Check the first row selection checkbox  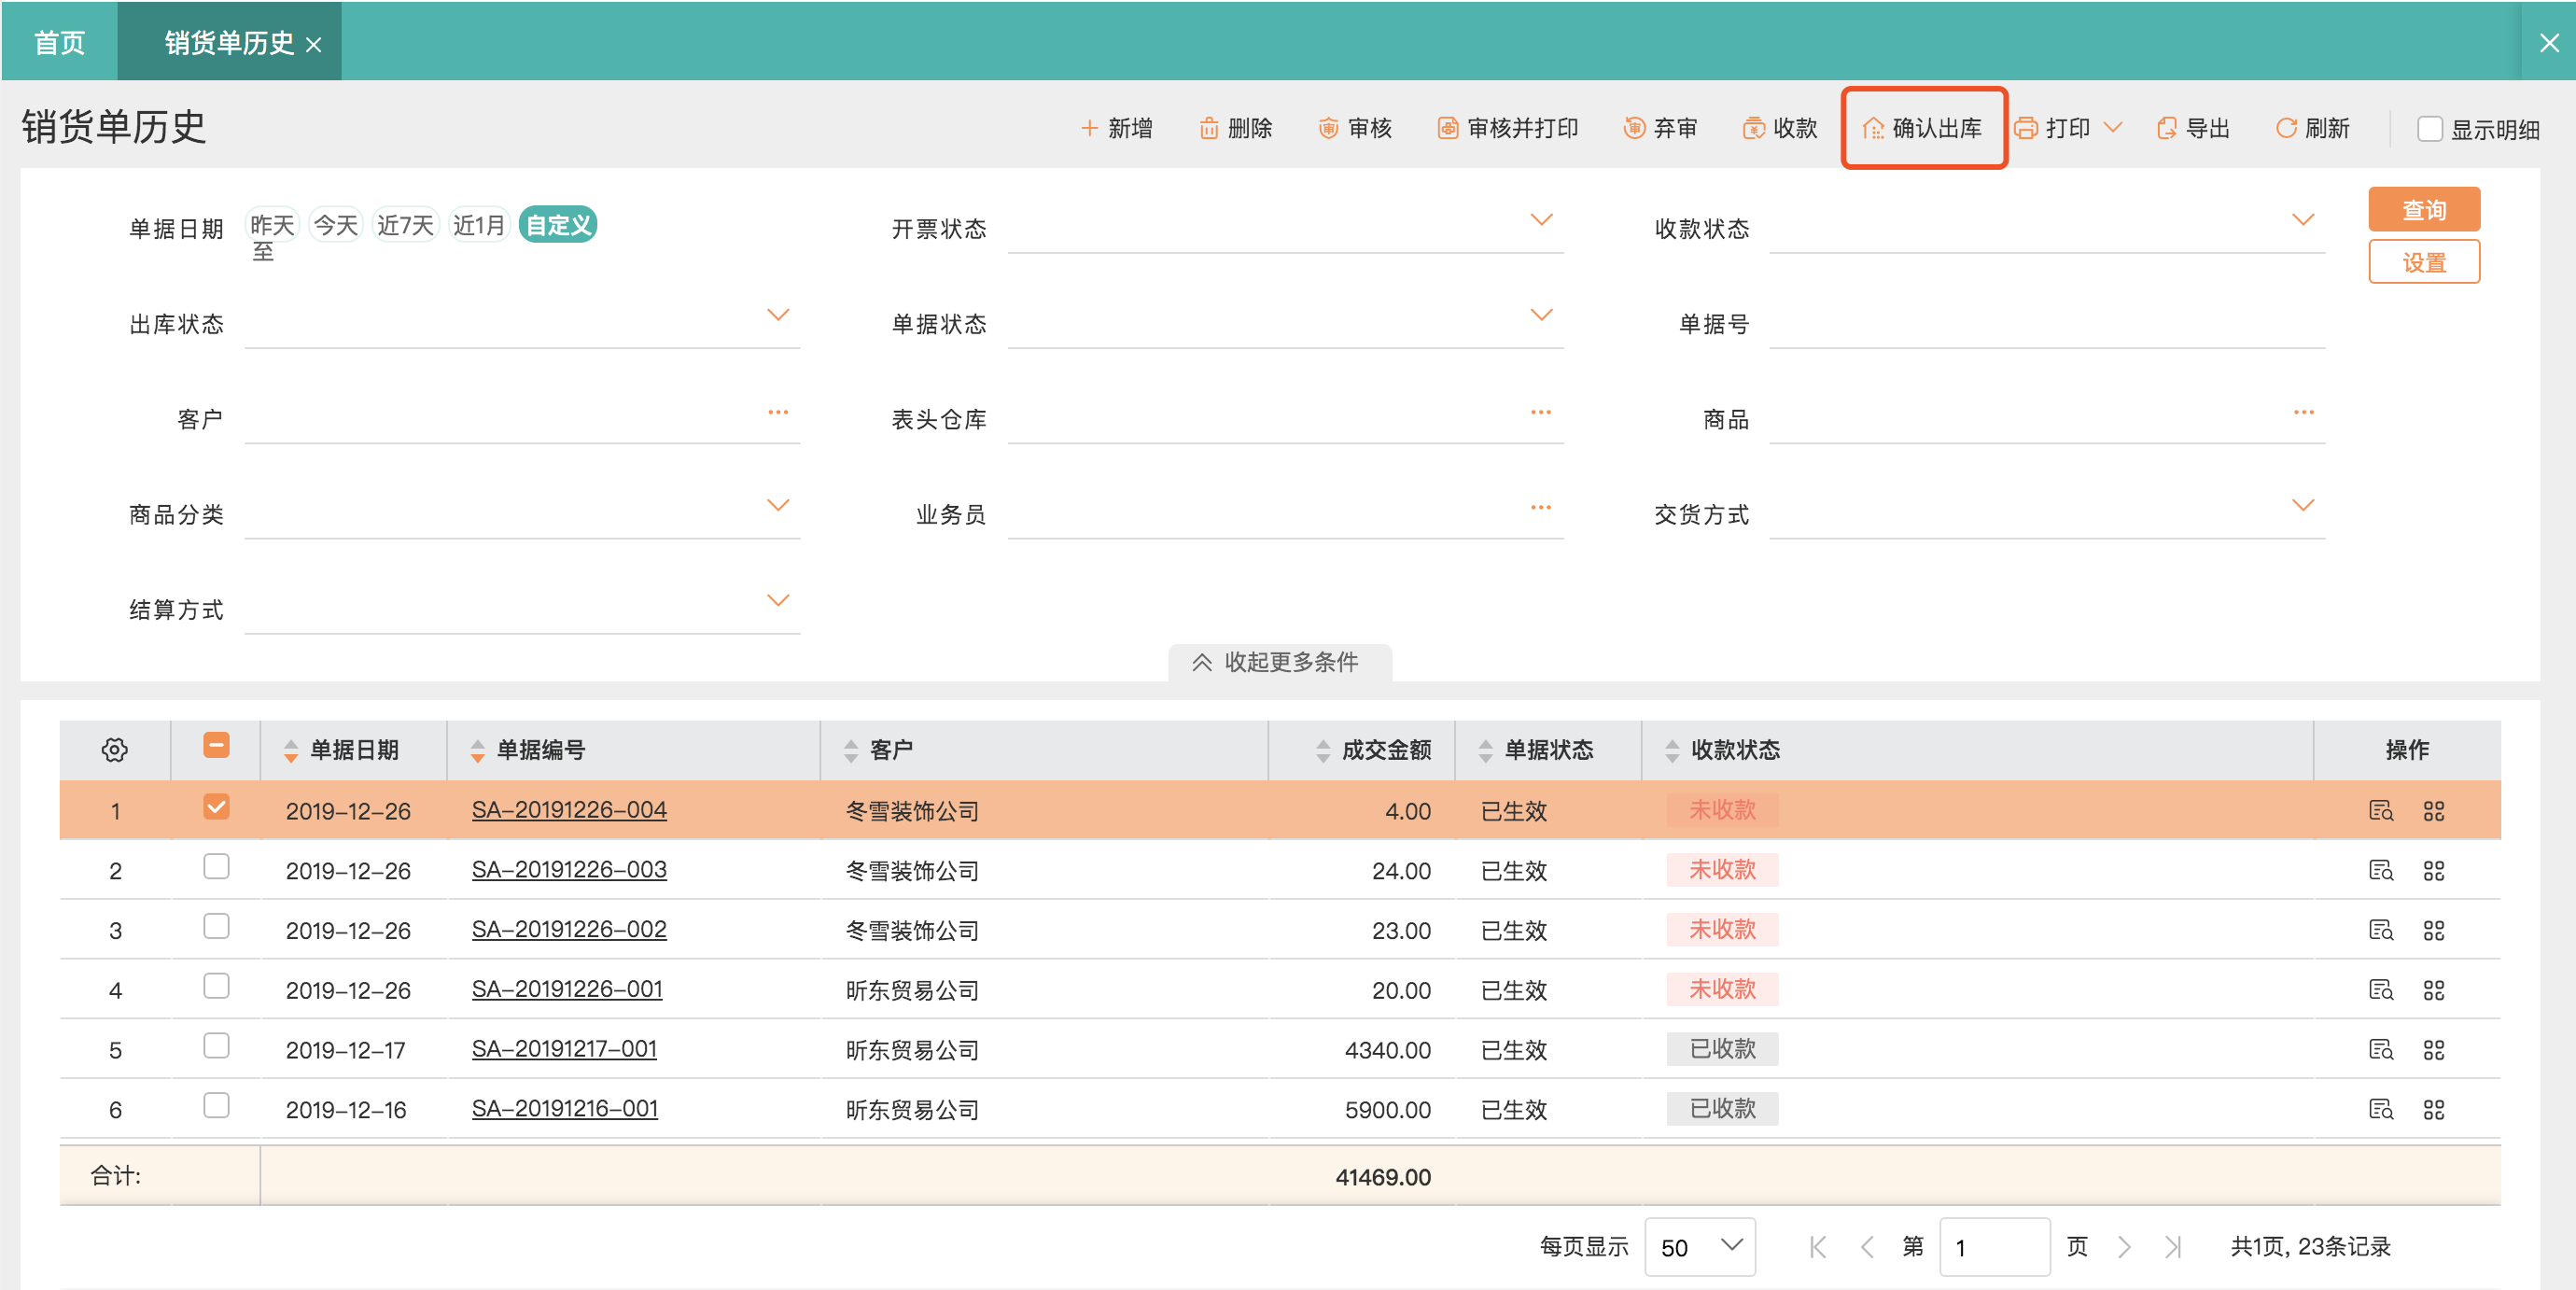[x=216, y=806]
